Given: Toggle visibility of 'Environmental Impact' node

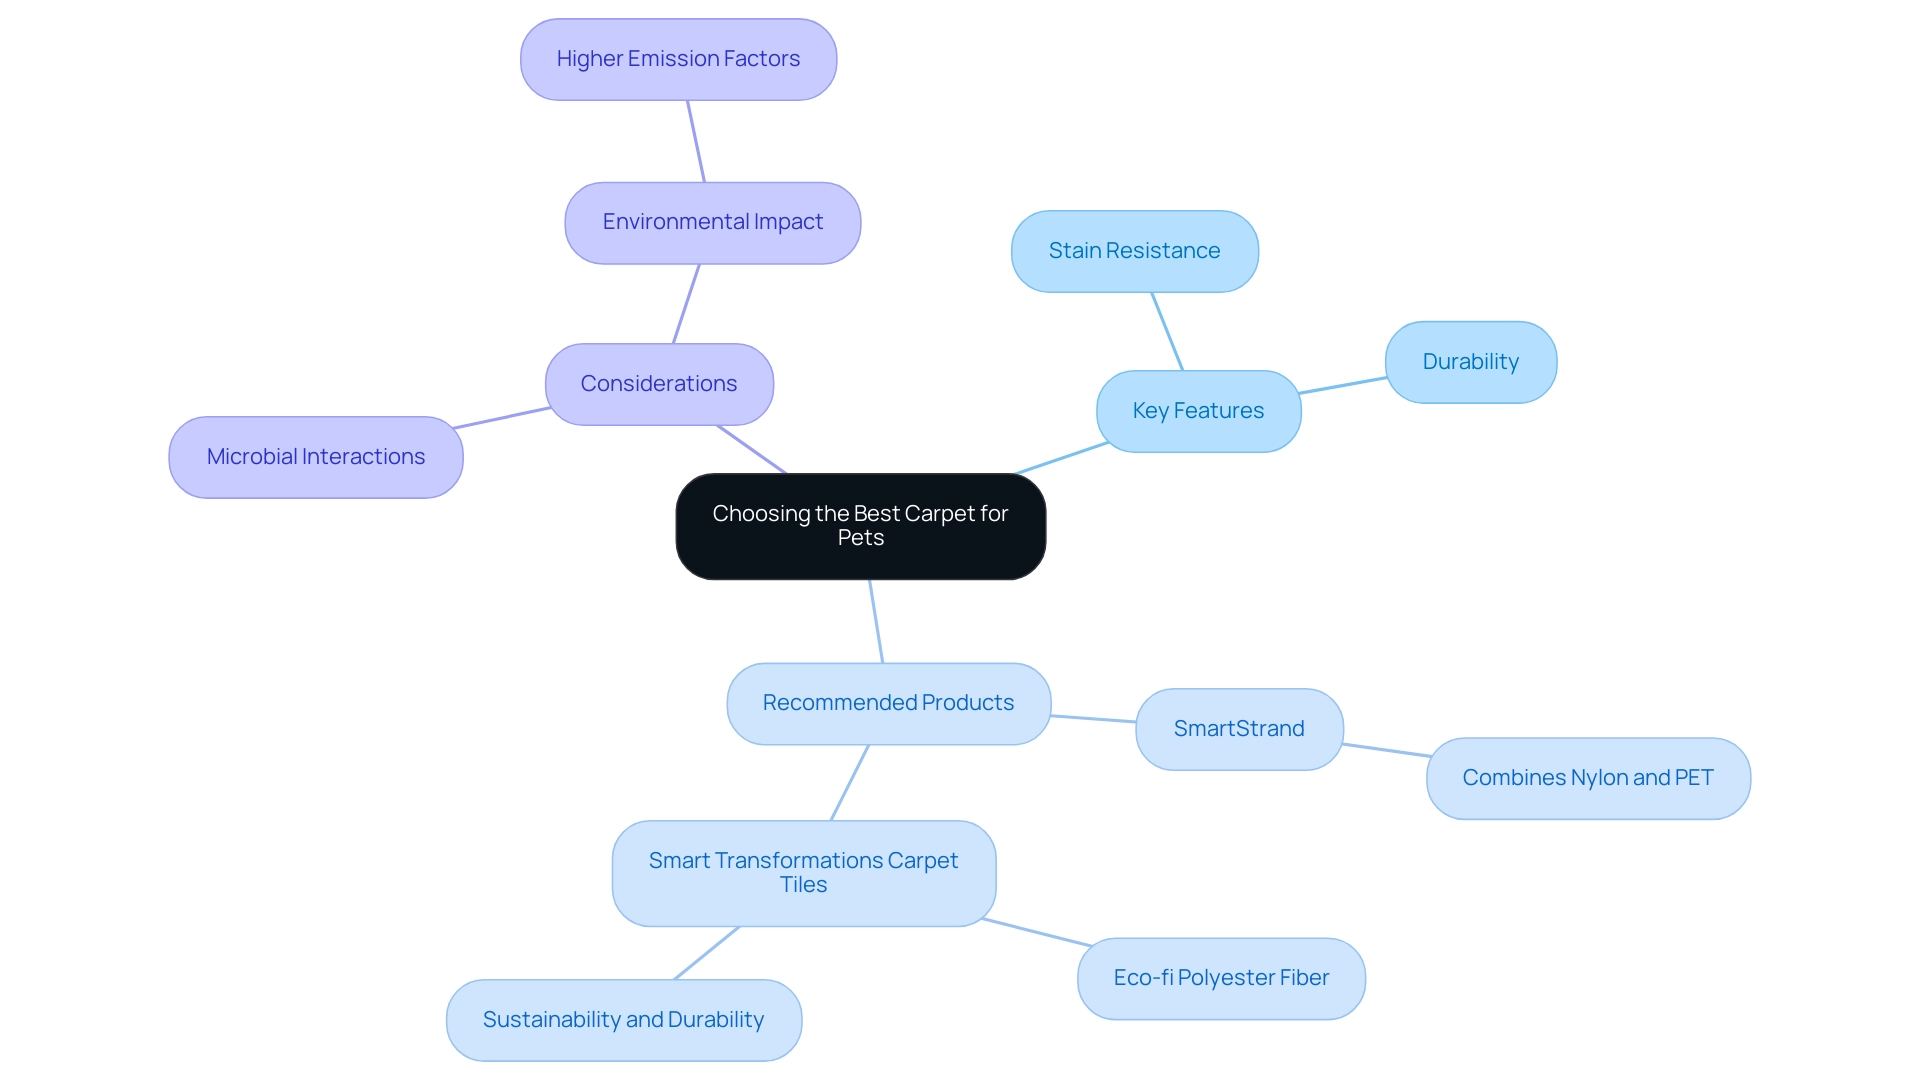Looking at the screenshot, I should (x=712, y=220).
